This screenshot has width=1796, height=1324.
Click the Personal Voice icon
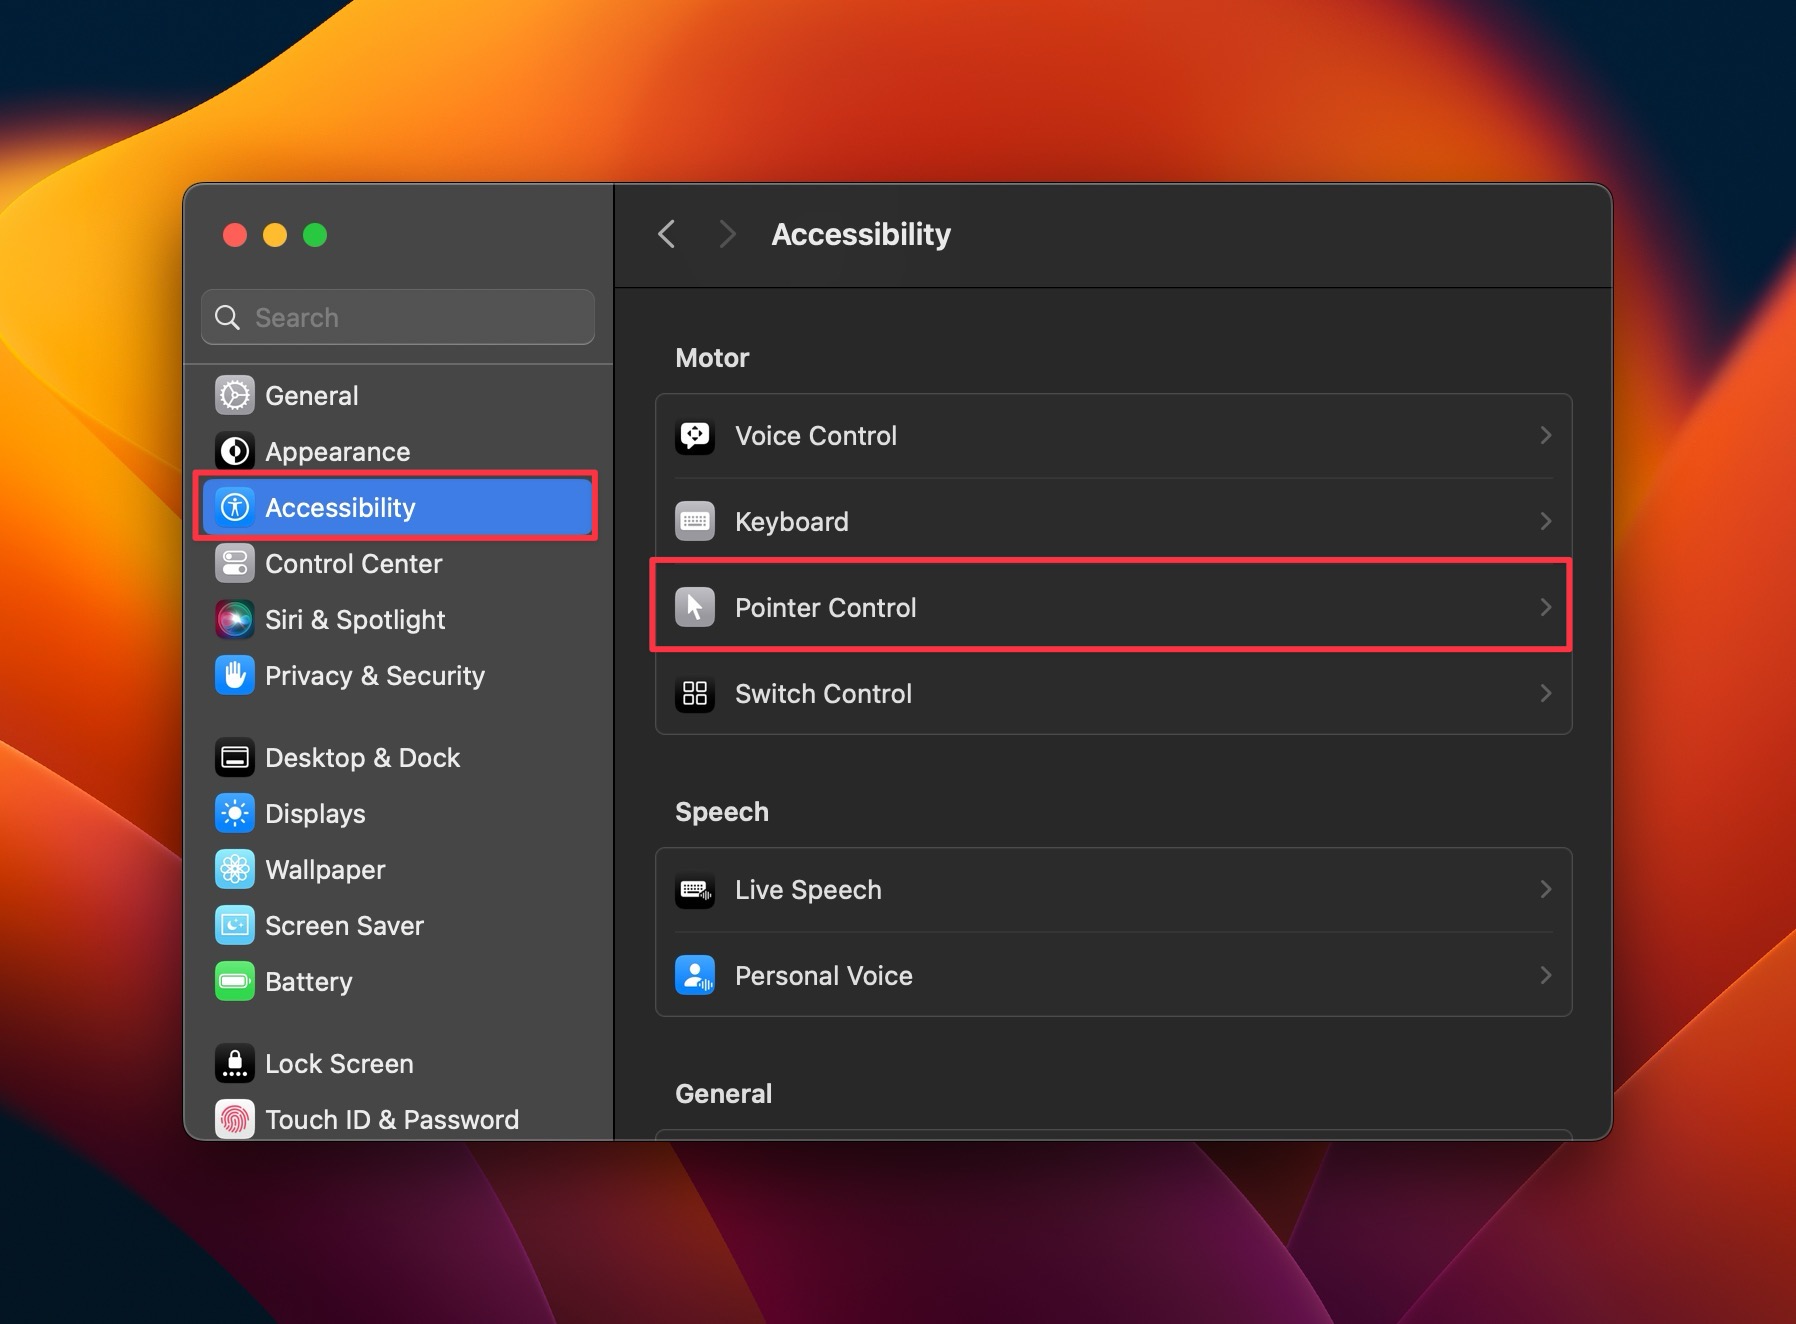point(695,975)
